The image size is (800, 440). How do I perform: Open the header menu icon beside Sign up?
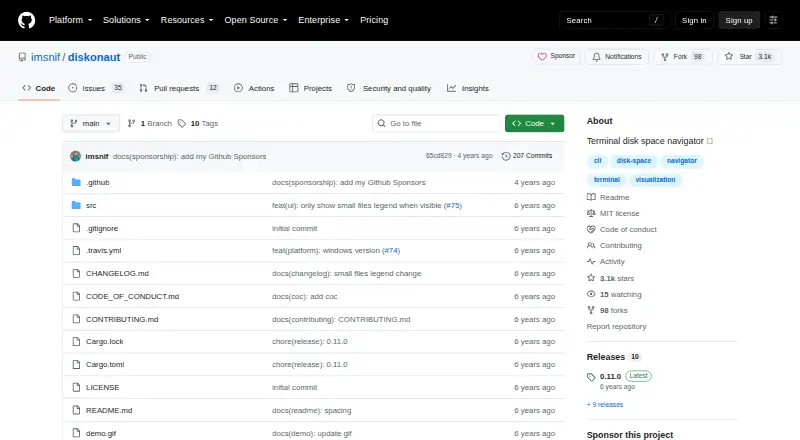tap(773, 20)
